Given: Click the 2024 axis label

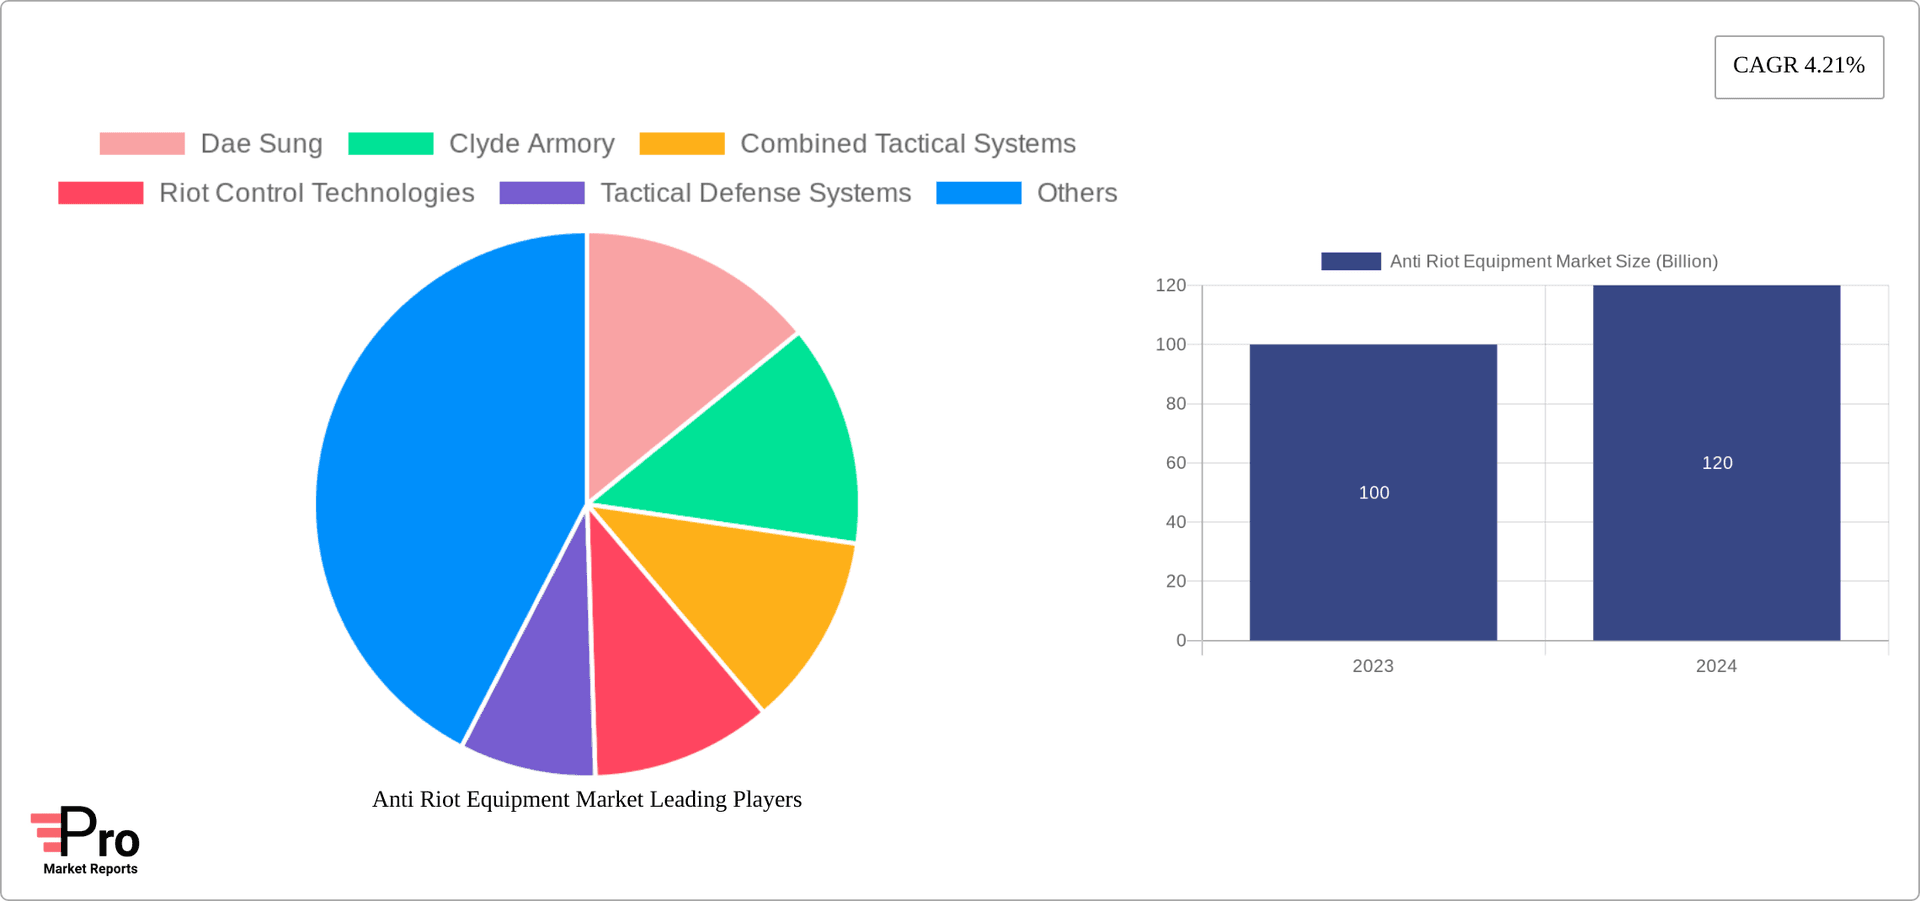Looking at the screenshot, I should [1716, 665].
